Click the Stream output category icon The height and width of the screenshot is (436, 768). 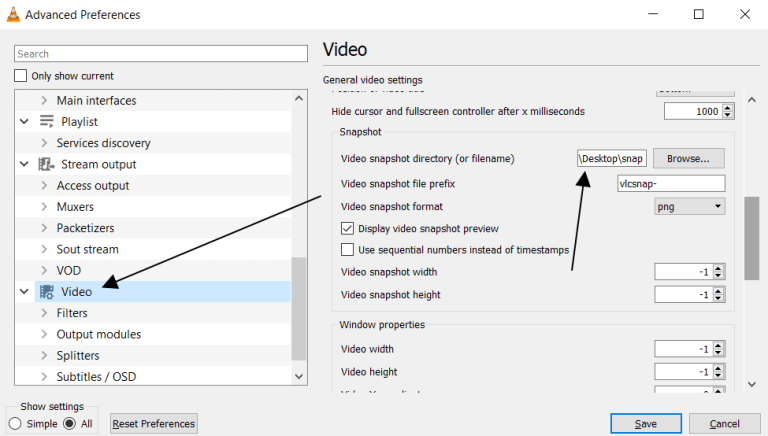click(x=46, y=165)
